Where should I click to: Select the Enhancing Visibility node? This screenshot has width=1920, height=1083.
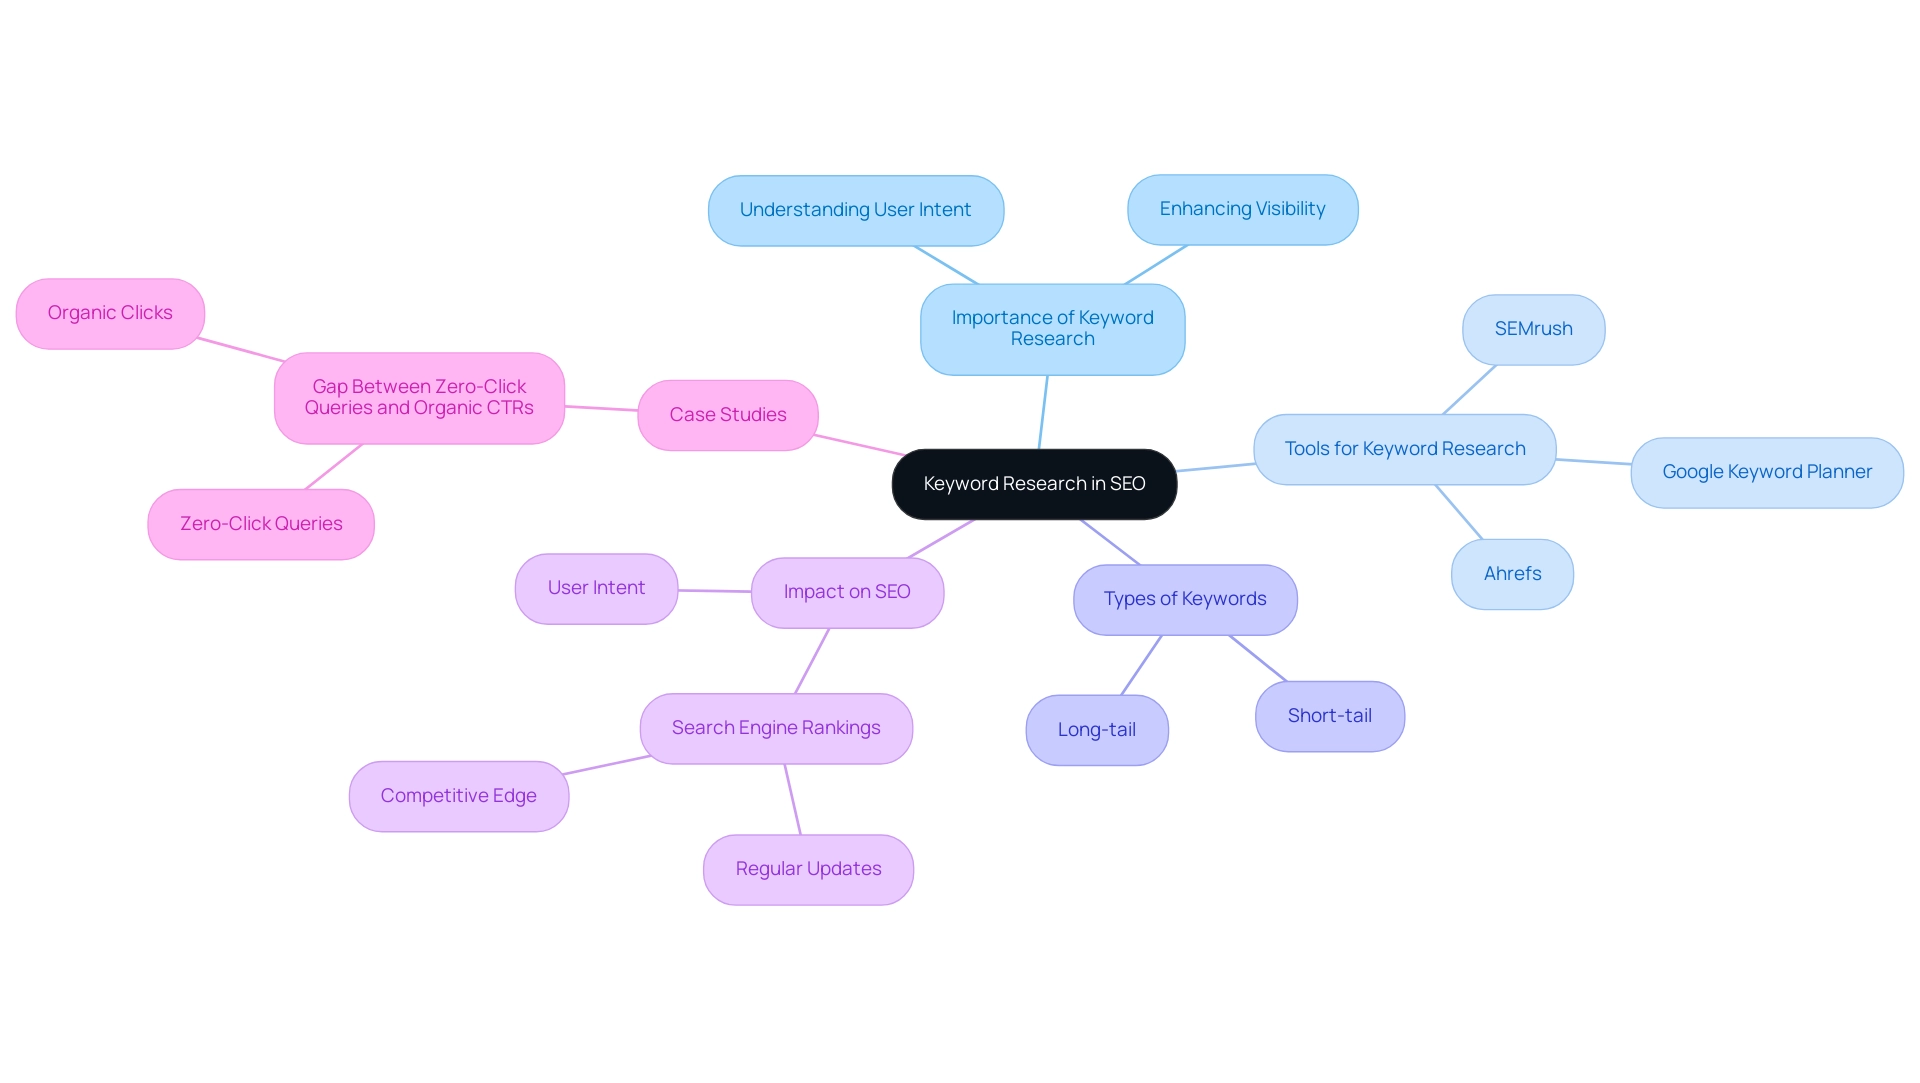[1240, 208]
